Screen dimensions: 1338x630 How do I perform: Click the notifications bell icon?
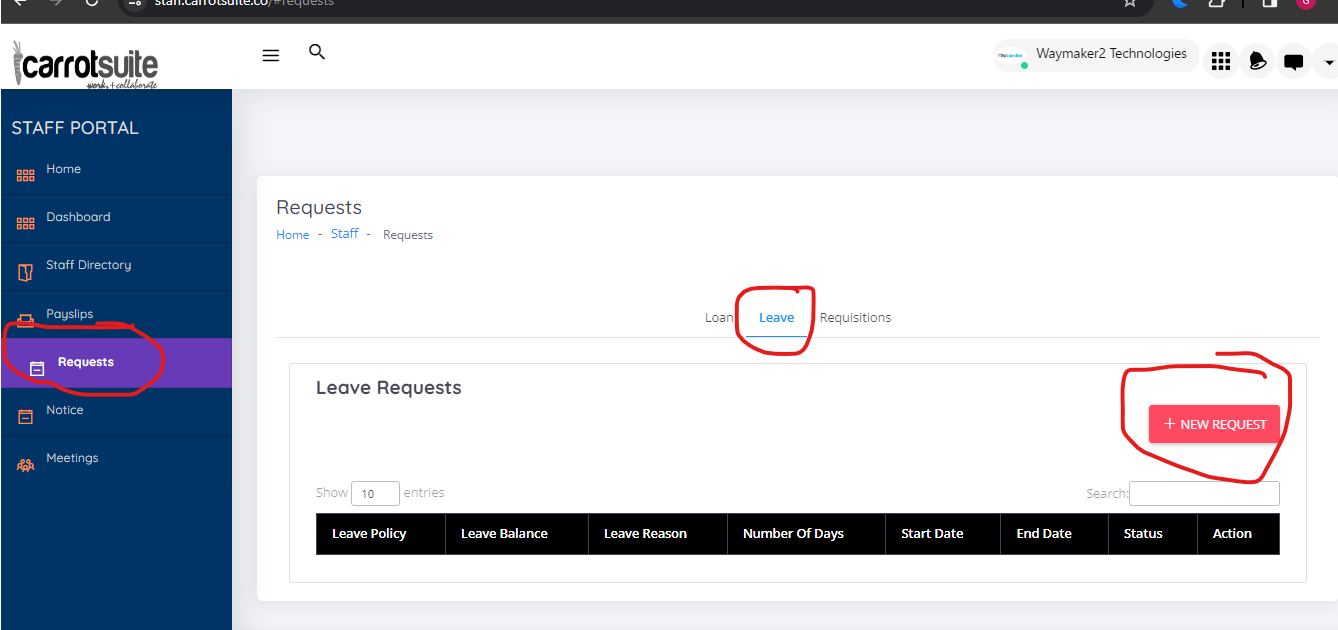pyautogui.click(x=1257, y=61)
